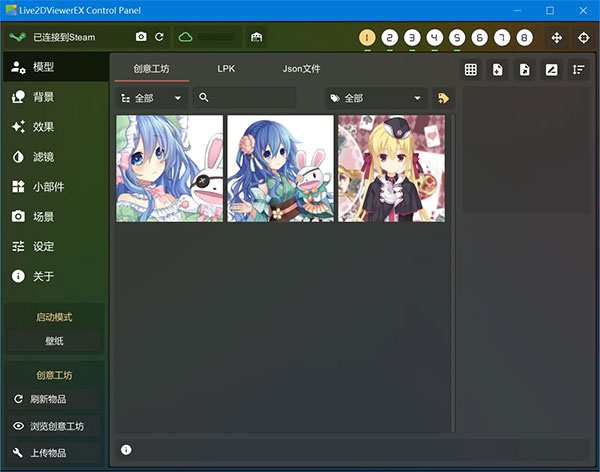Screen dimensions: 600x472
Task: Select model slot number 4
Action: pos(434,37)
